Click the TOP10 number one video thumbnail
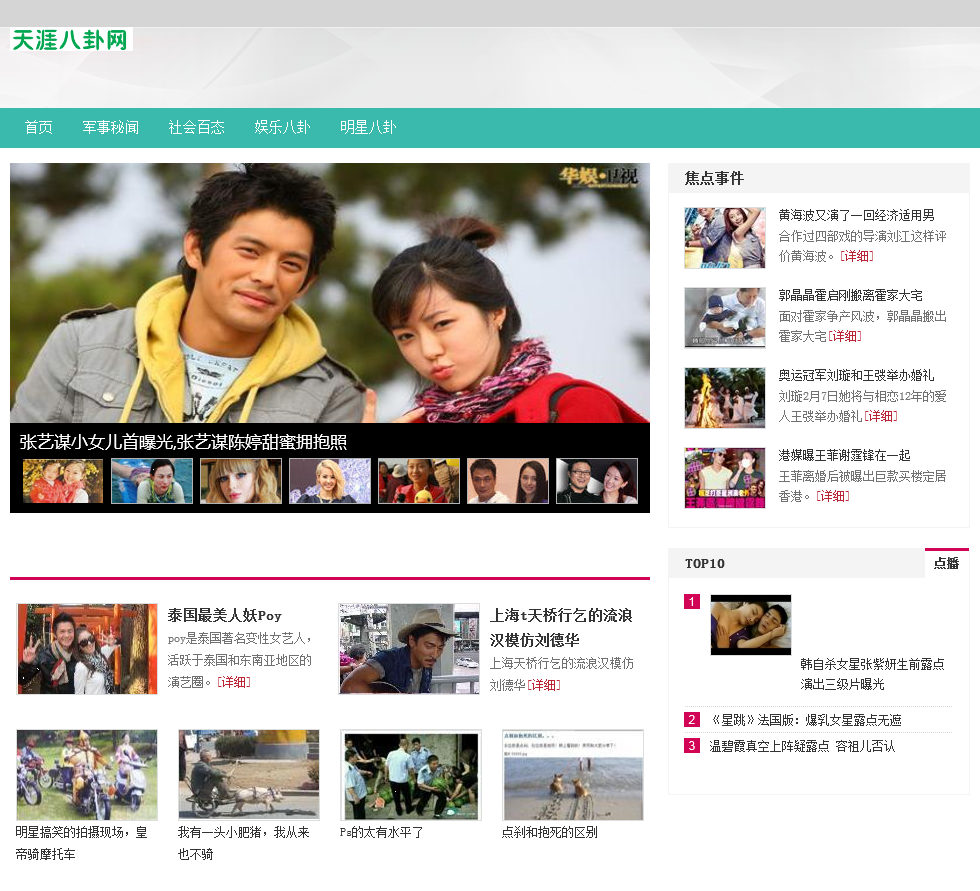Screen dimensions: 980x891 pos(750,625)
